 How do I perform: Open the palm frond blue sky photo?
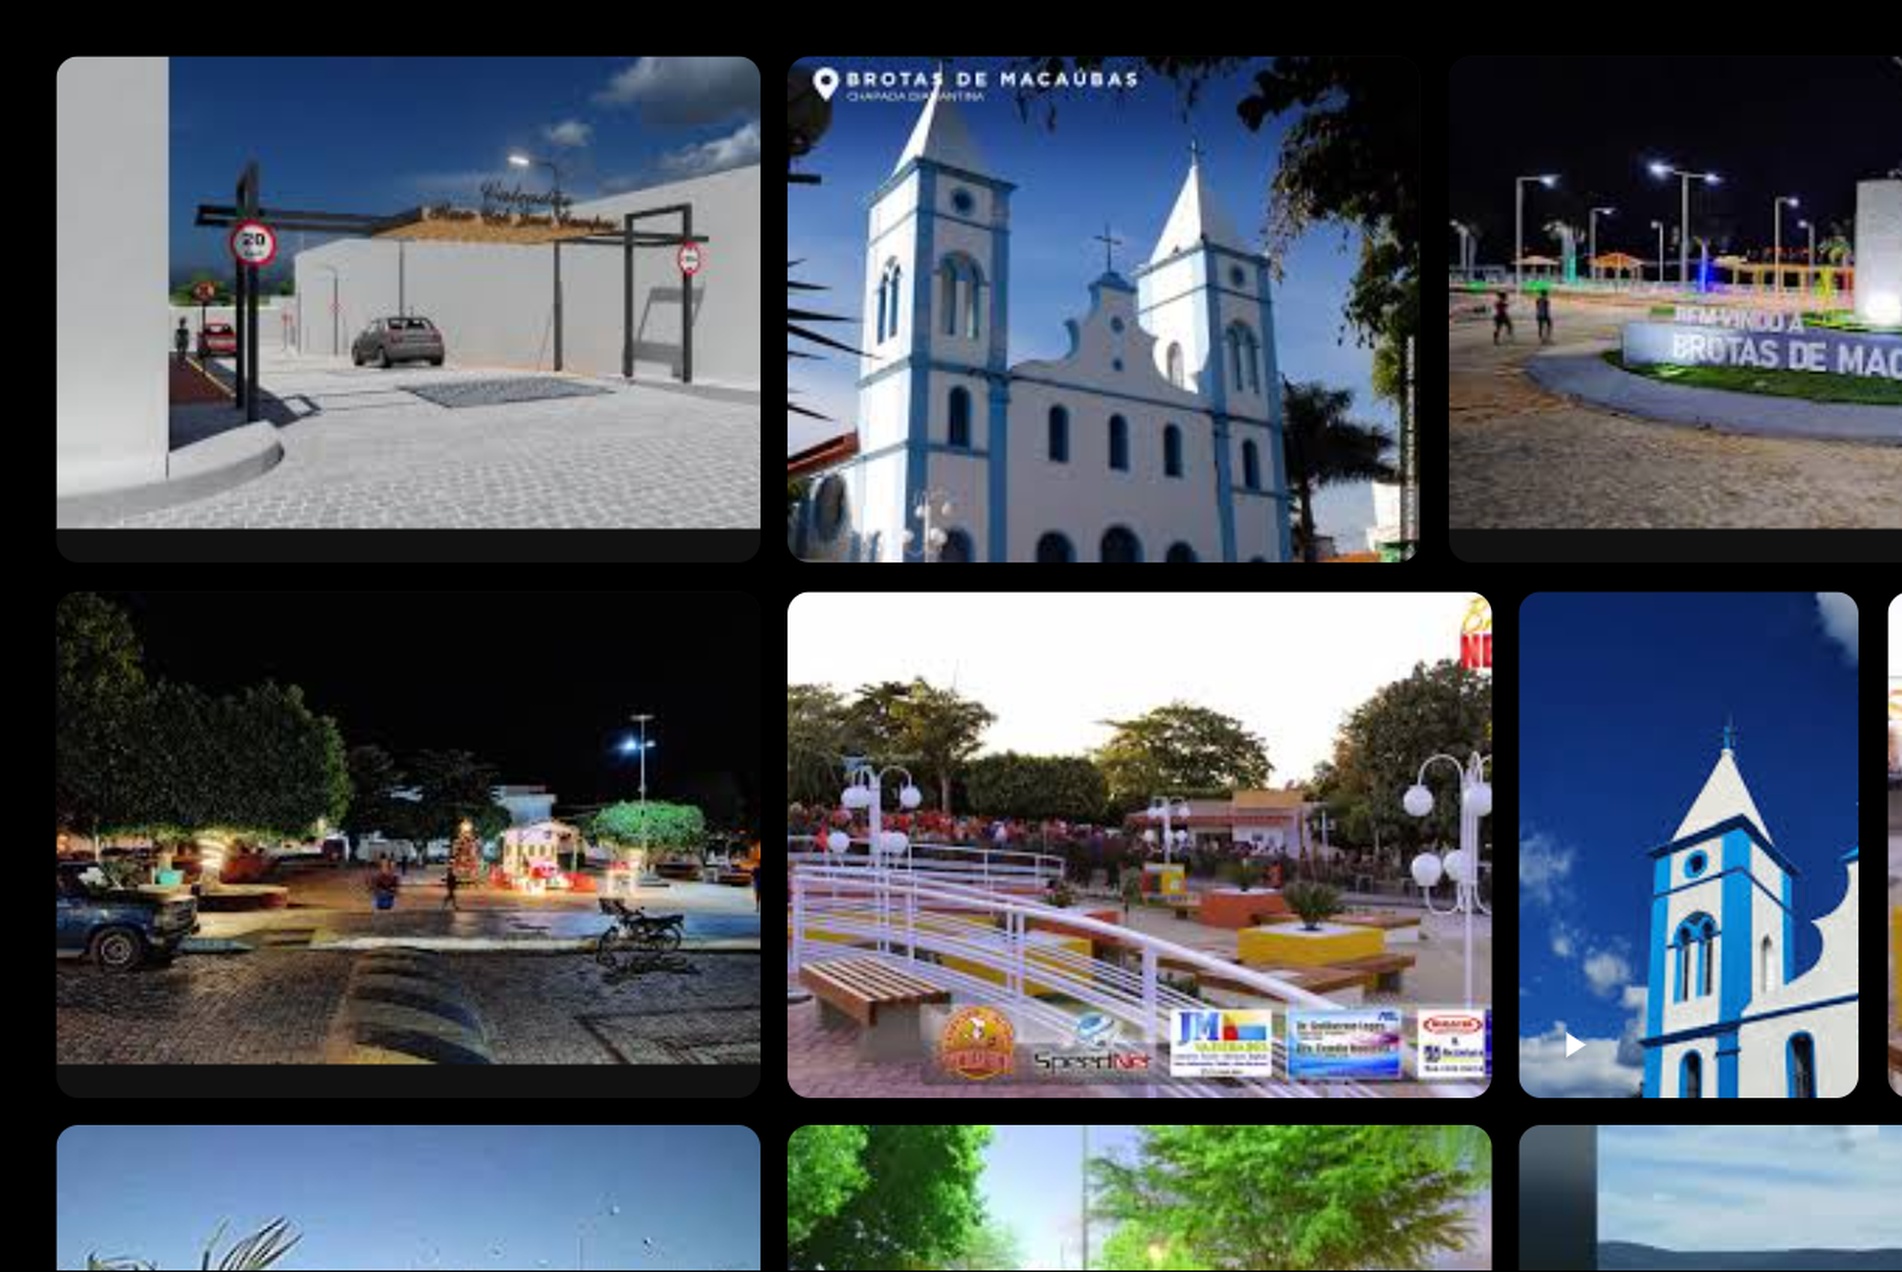click(x=407, y=1198)
